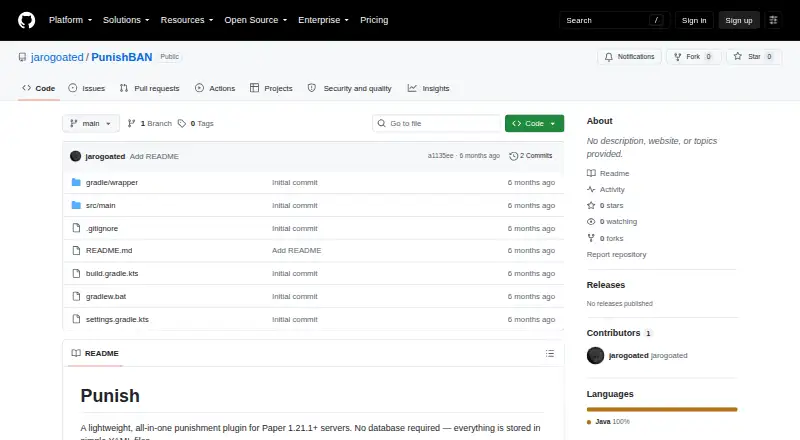Open the .gitignore file
Image resolution: width=800 pixels, height=440 pixels.
pyautogui.click(x=102, y=229)
